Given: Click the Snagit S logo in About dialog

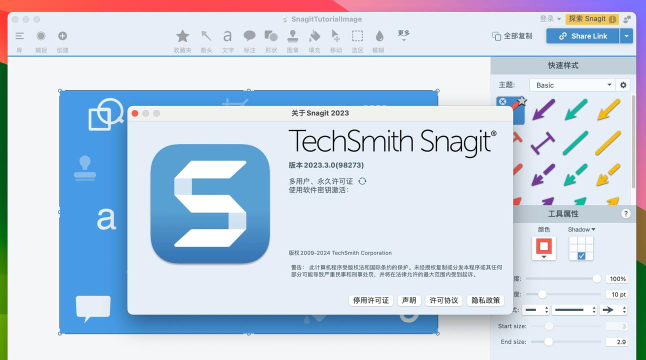Looking at the screenshot, I should [x=210, y=203].
